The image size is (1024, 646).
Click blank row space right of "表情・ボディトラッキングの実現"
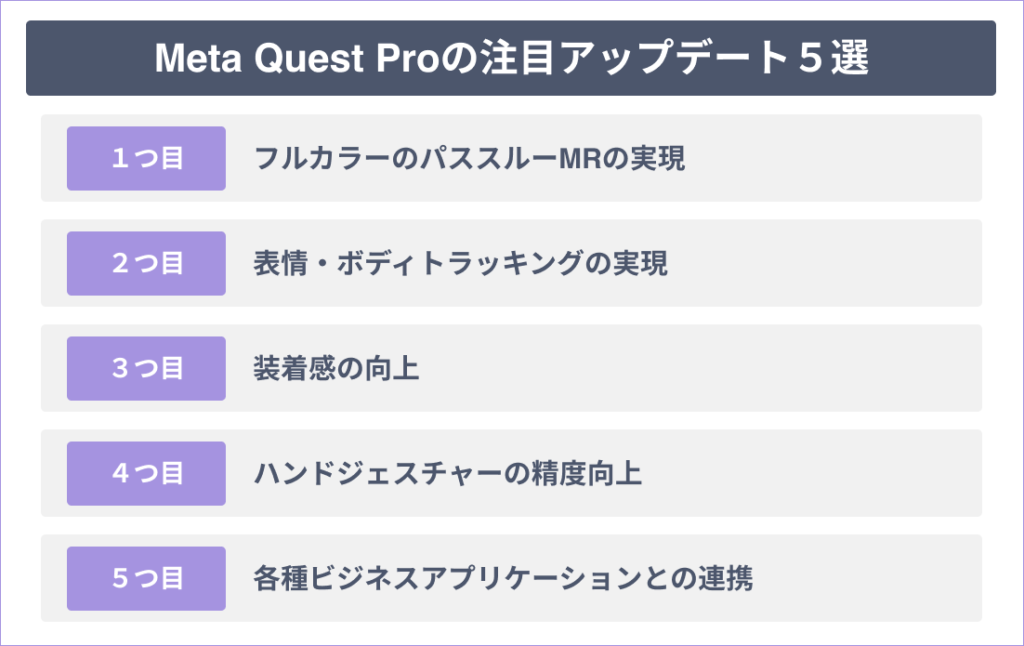pos(820,263)
